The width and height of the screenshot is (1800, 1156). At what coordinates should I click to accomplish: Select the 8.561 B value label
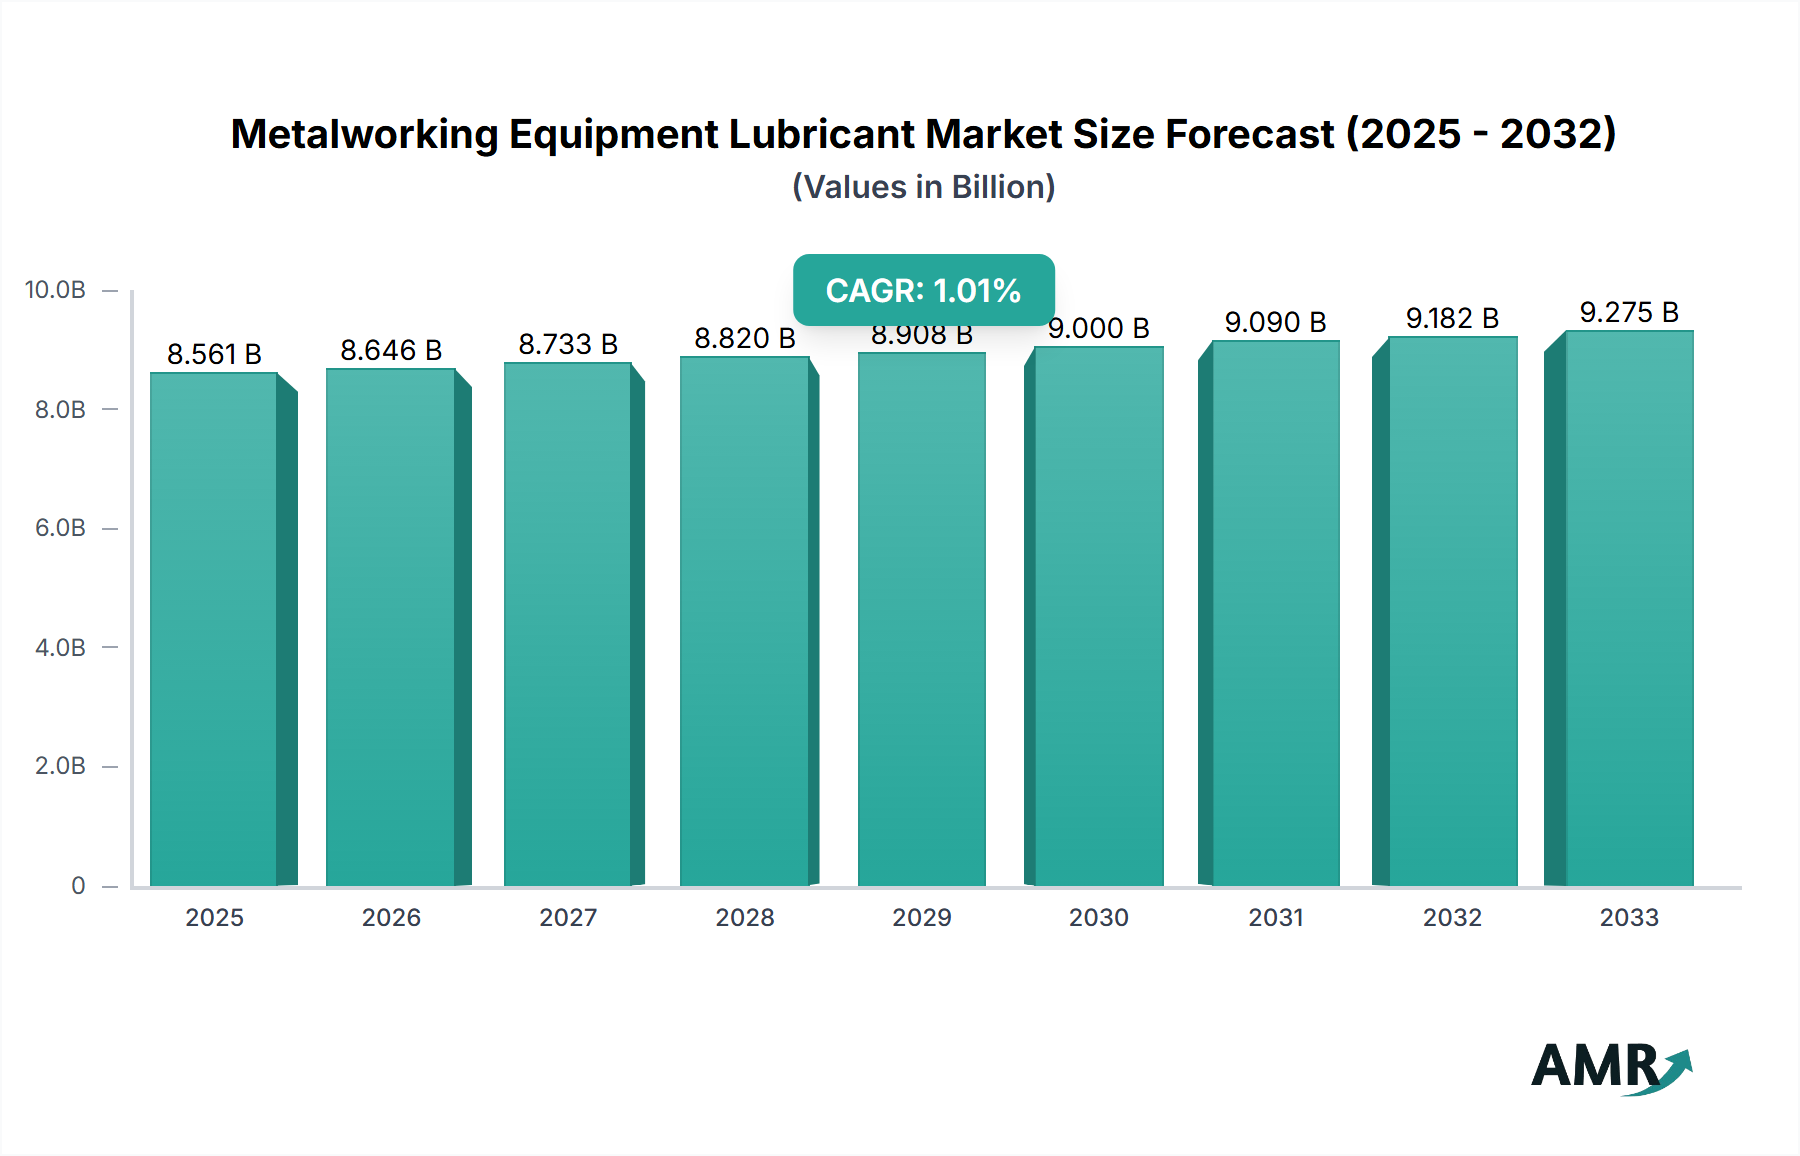pyautogui.click(x=213, y=352)
